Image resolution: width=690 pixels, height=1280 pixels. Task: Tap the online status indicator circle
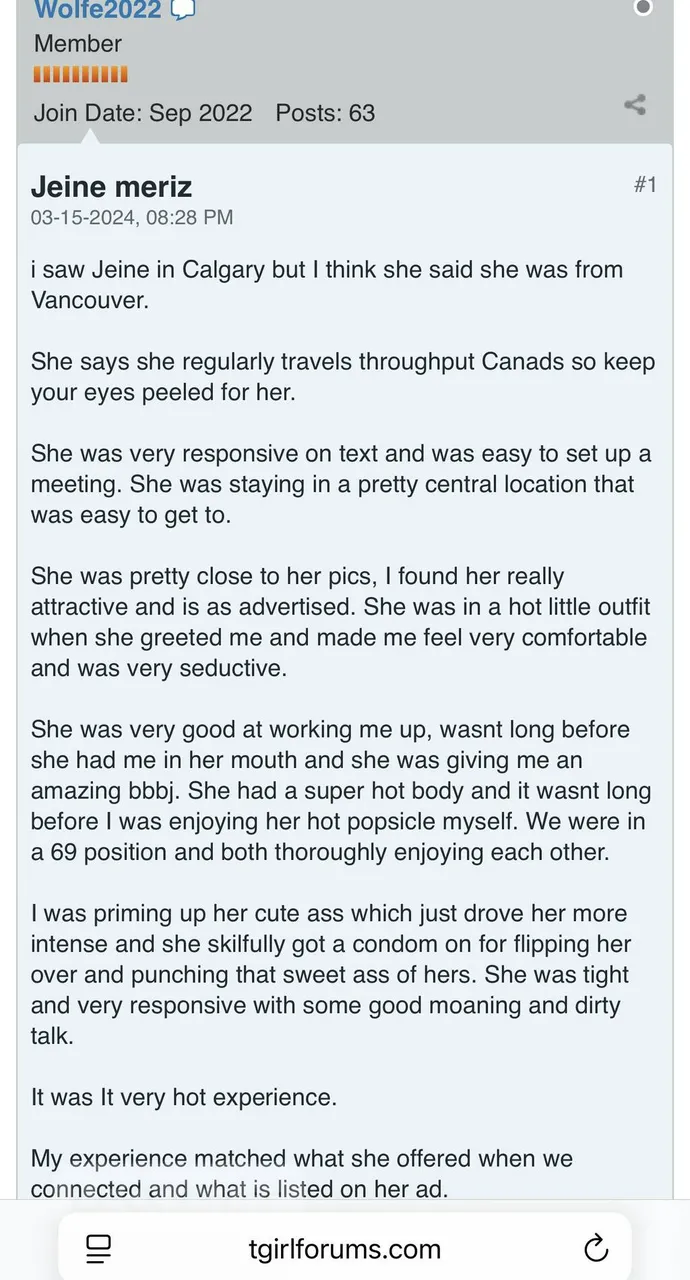click(x=643, y=8)
